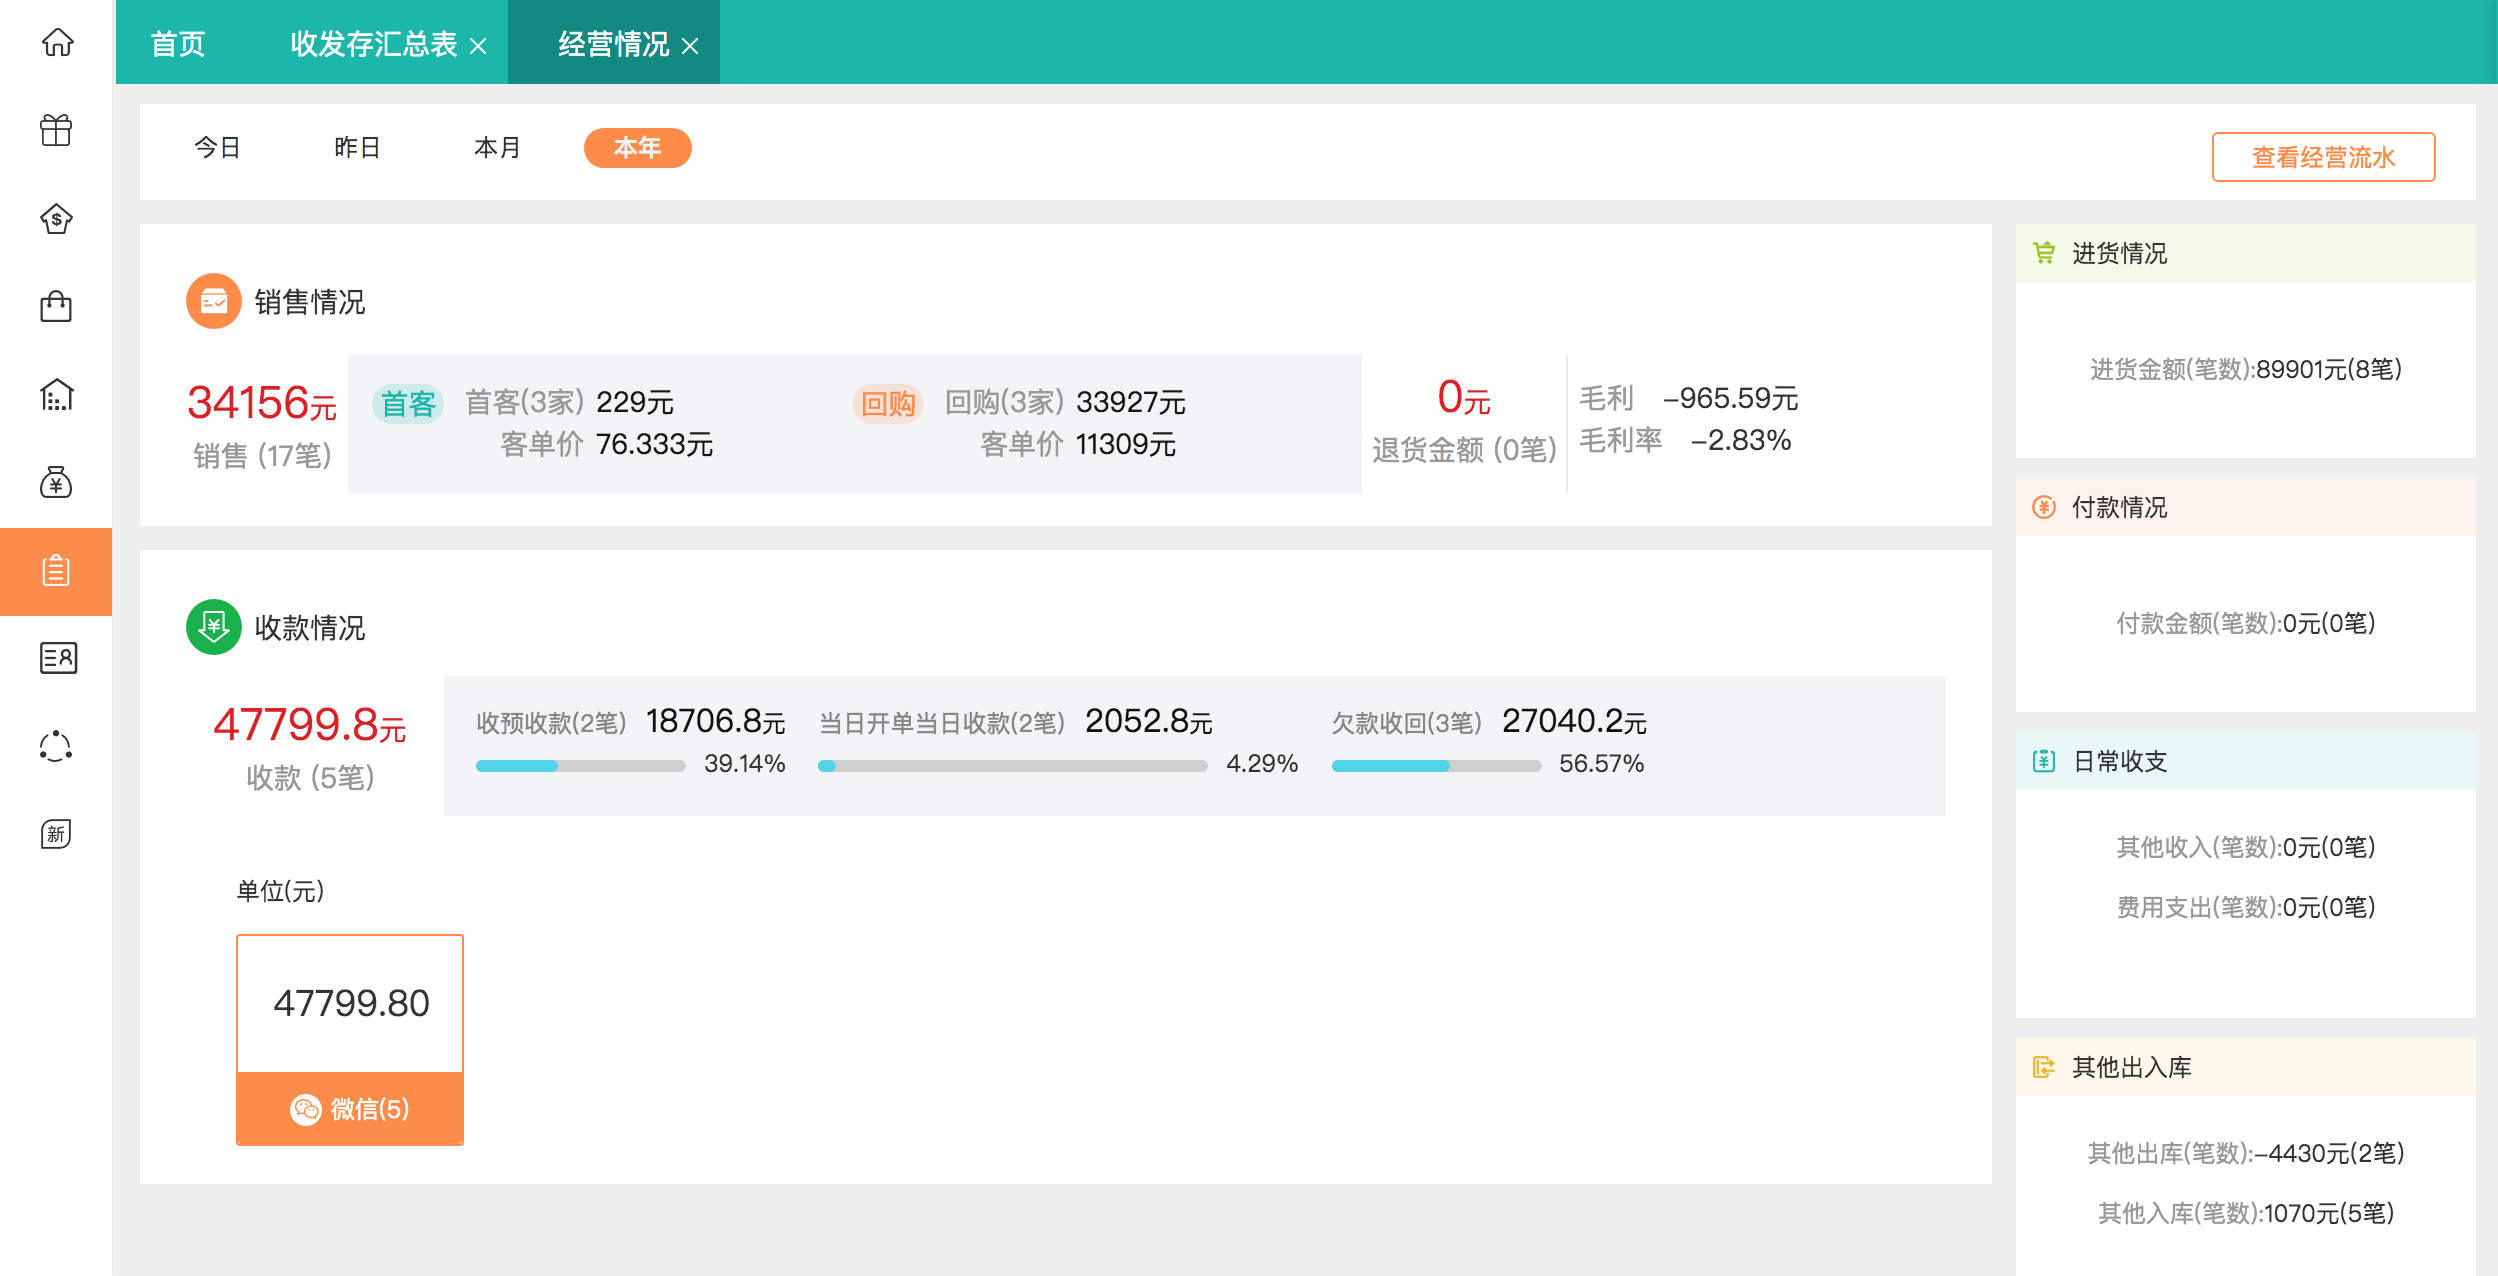
Task: Click the contacts/address book sidebar icon
Action: coord(55,659)
